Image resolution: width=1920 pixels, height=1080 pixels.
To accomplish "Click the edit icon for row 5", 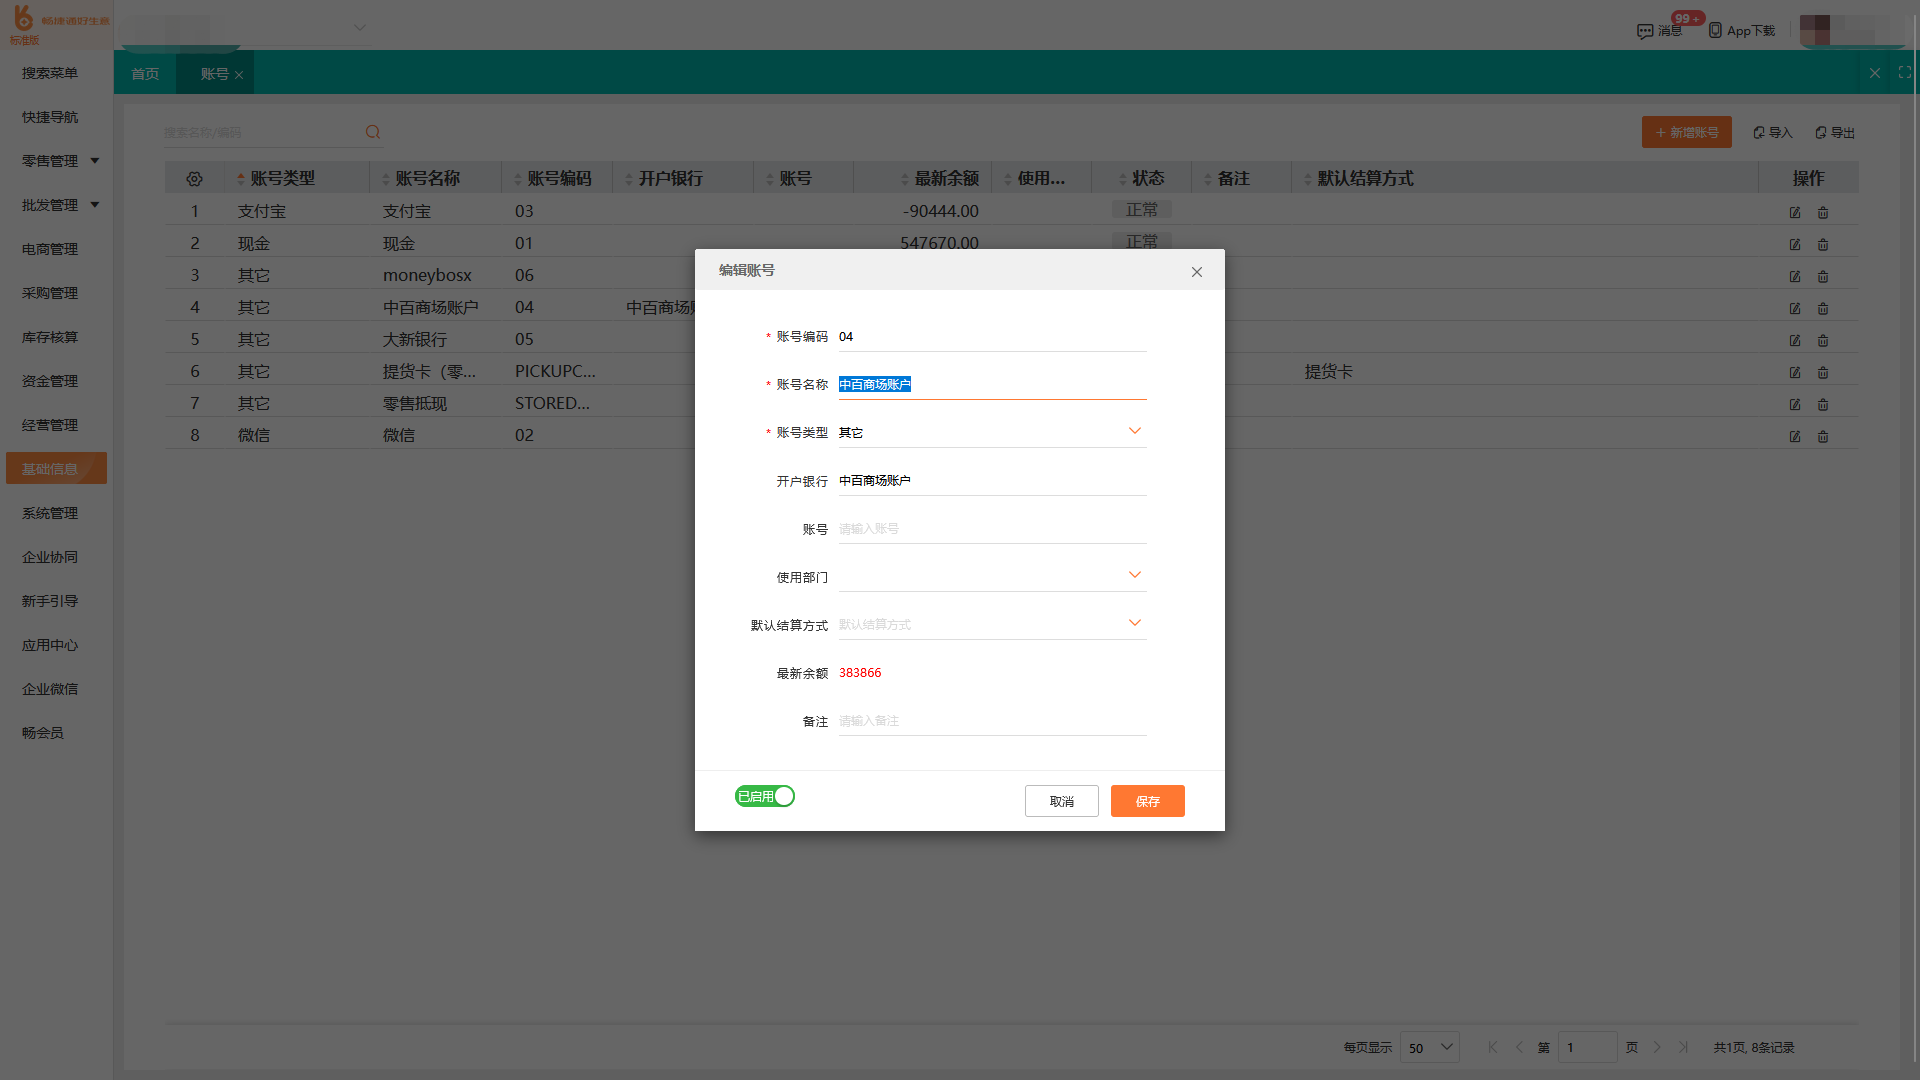I will tap(1795, 340).
